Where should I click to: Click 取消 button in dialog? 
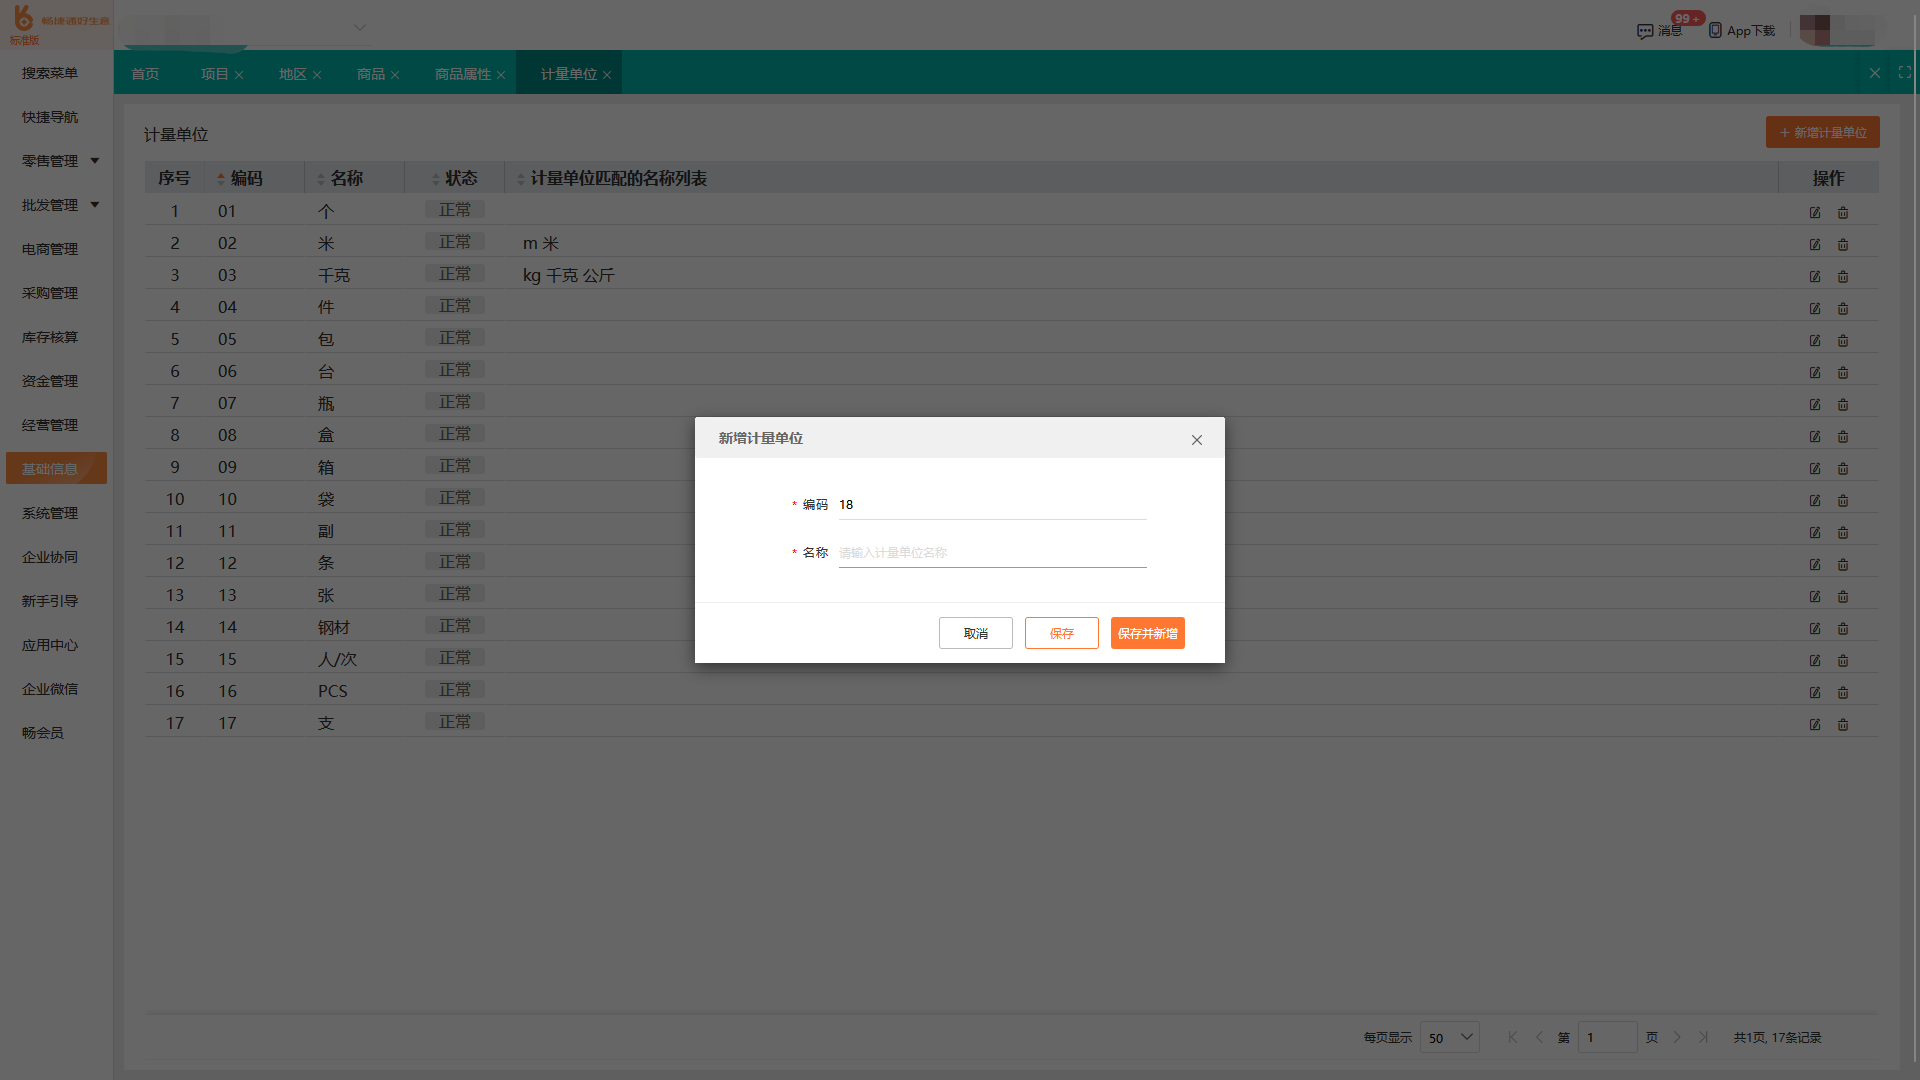pyautogui.click(x=976, y=633)
